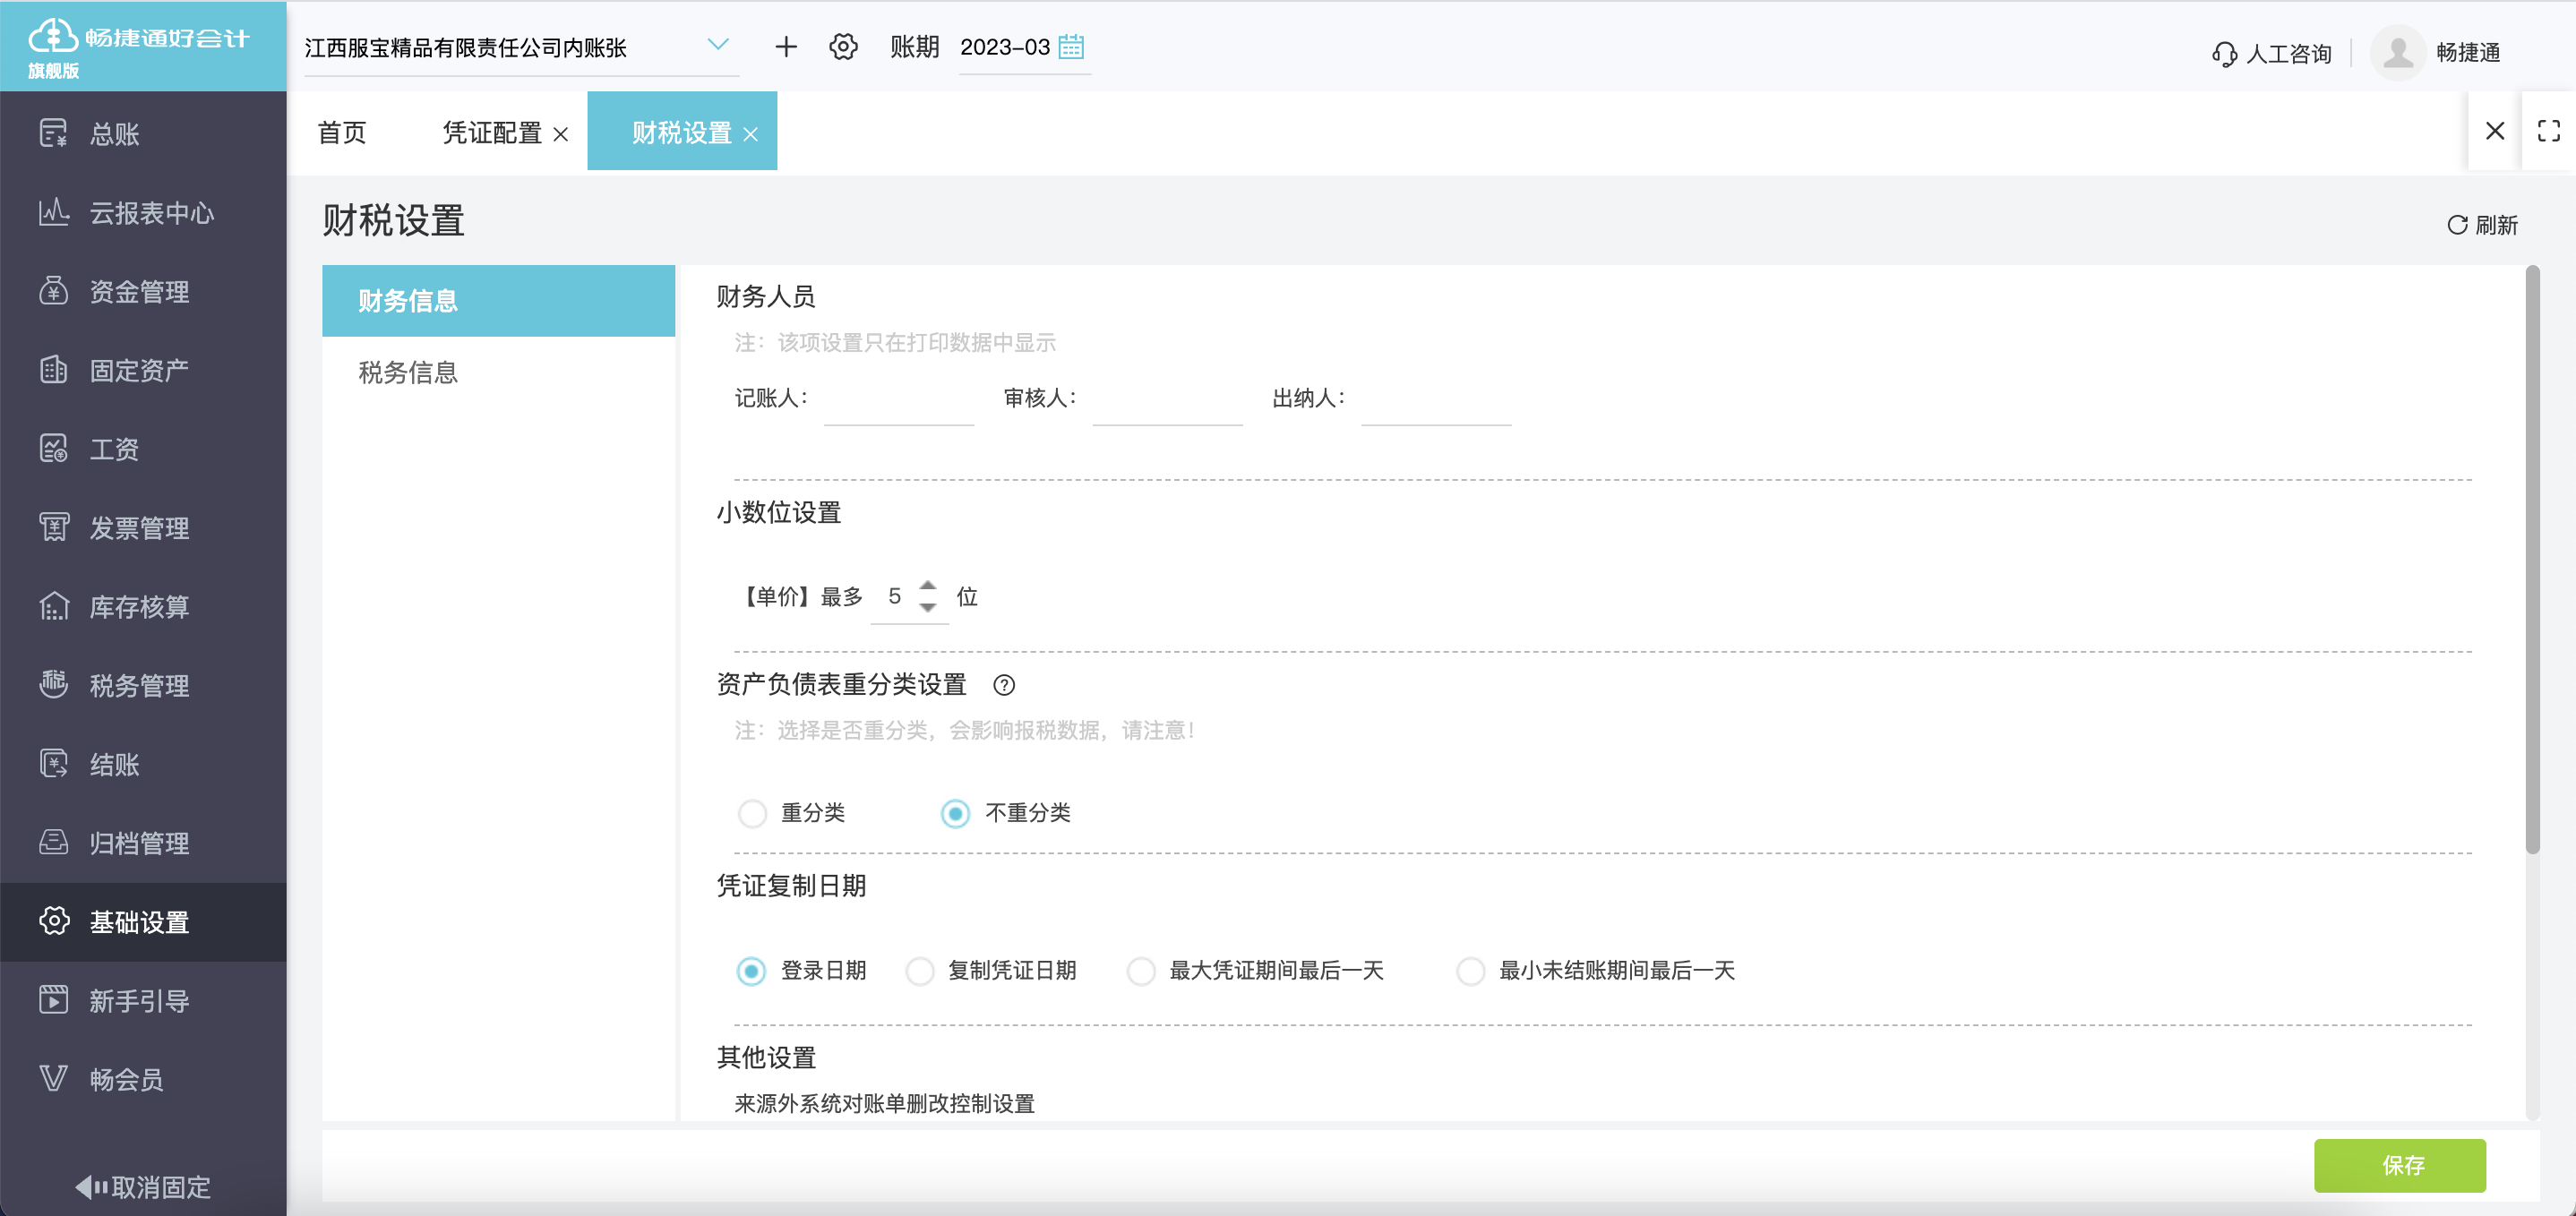Select 重分类 radio button

[x=751, y=810]
